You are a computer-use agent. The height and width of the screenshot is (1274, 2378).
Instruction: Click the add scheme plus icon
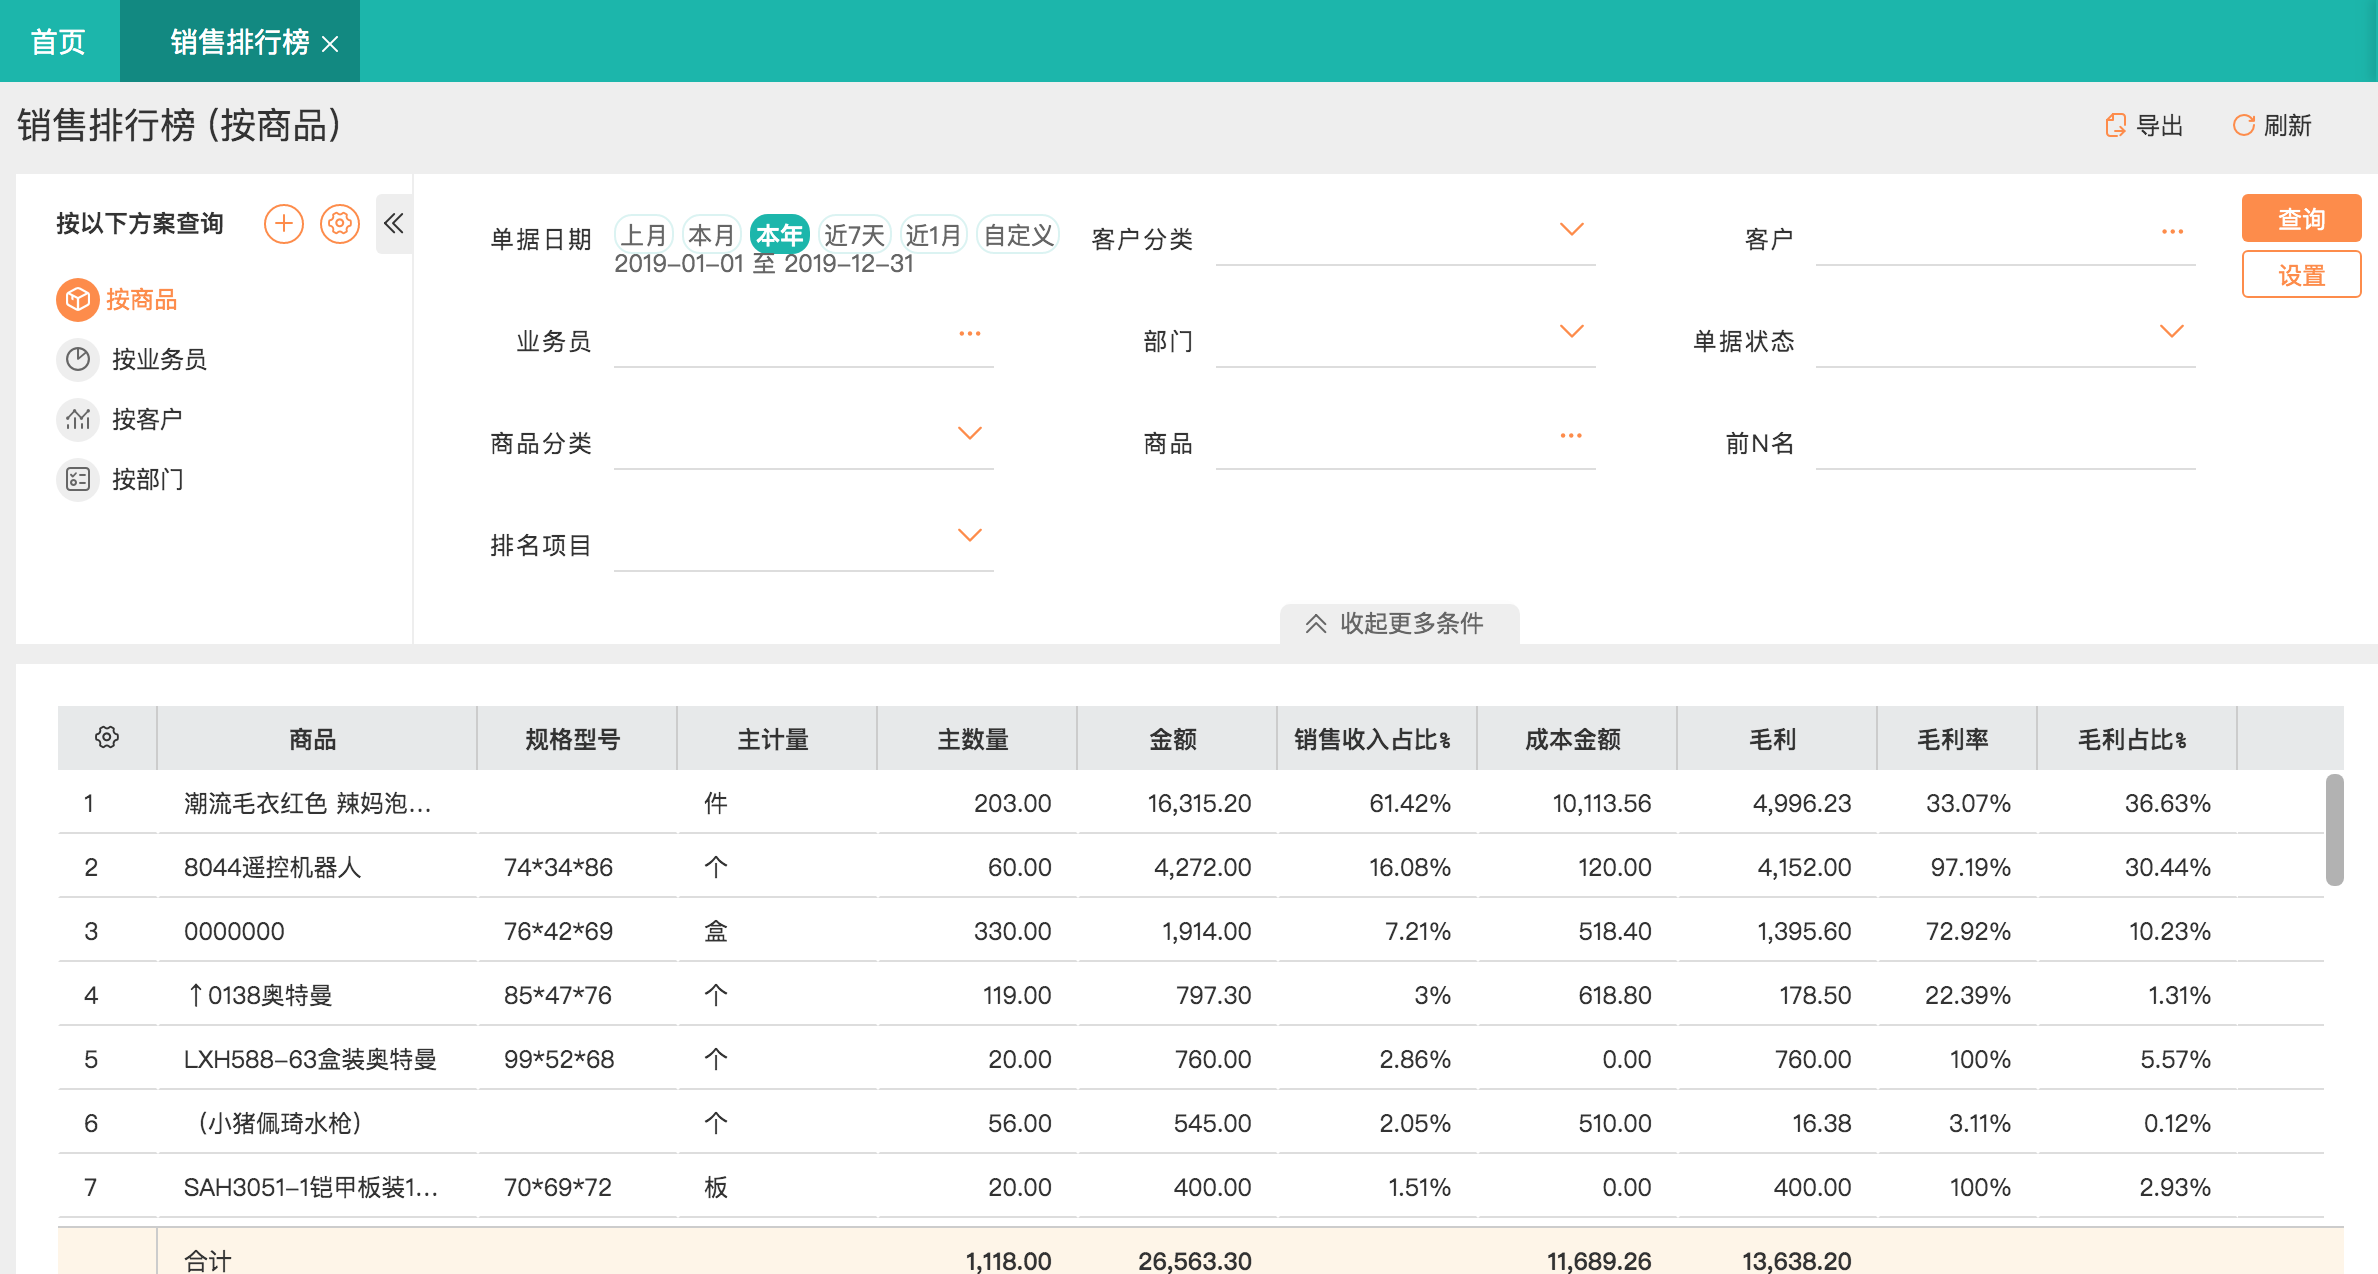[x=285, y=222]
